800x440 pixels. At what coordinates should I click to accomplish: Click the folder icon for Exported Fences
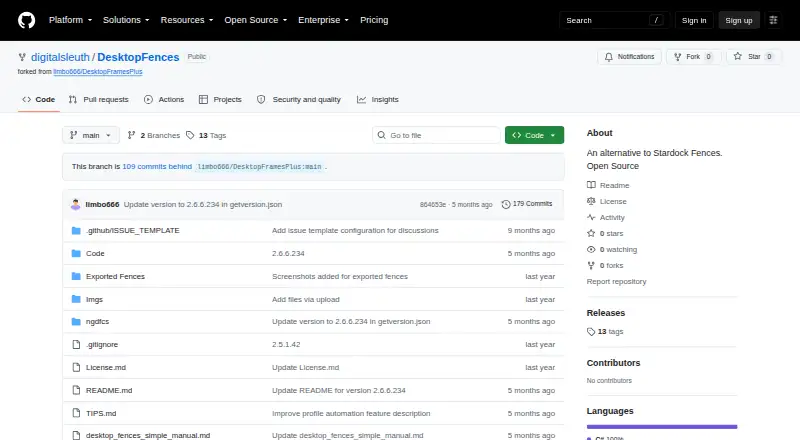(76, 277)
